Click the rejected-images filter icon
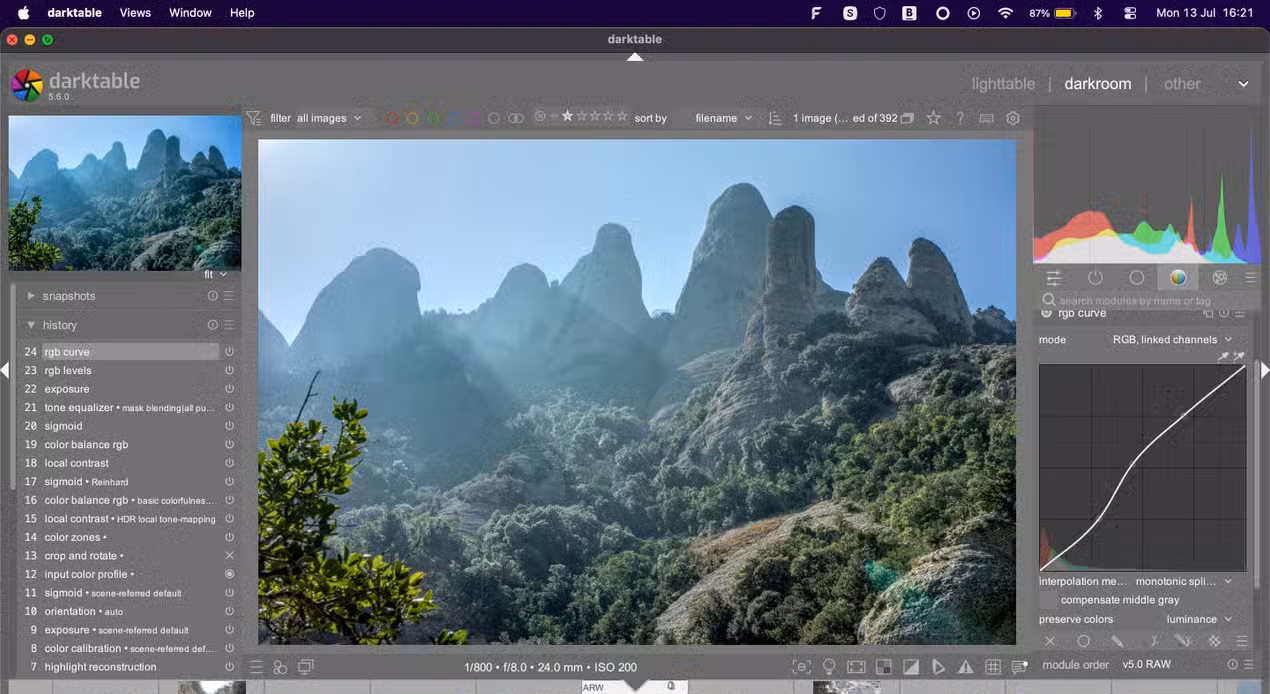 (x=540, y=116)
